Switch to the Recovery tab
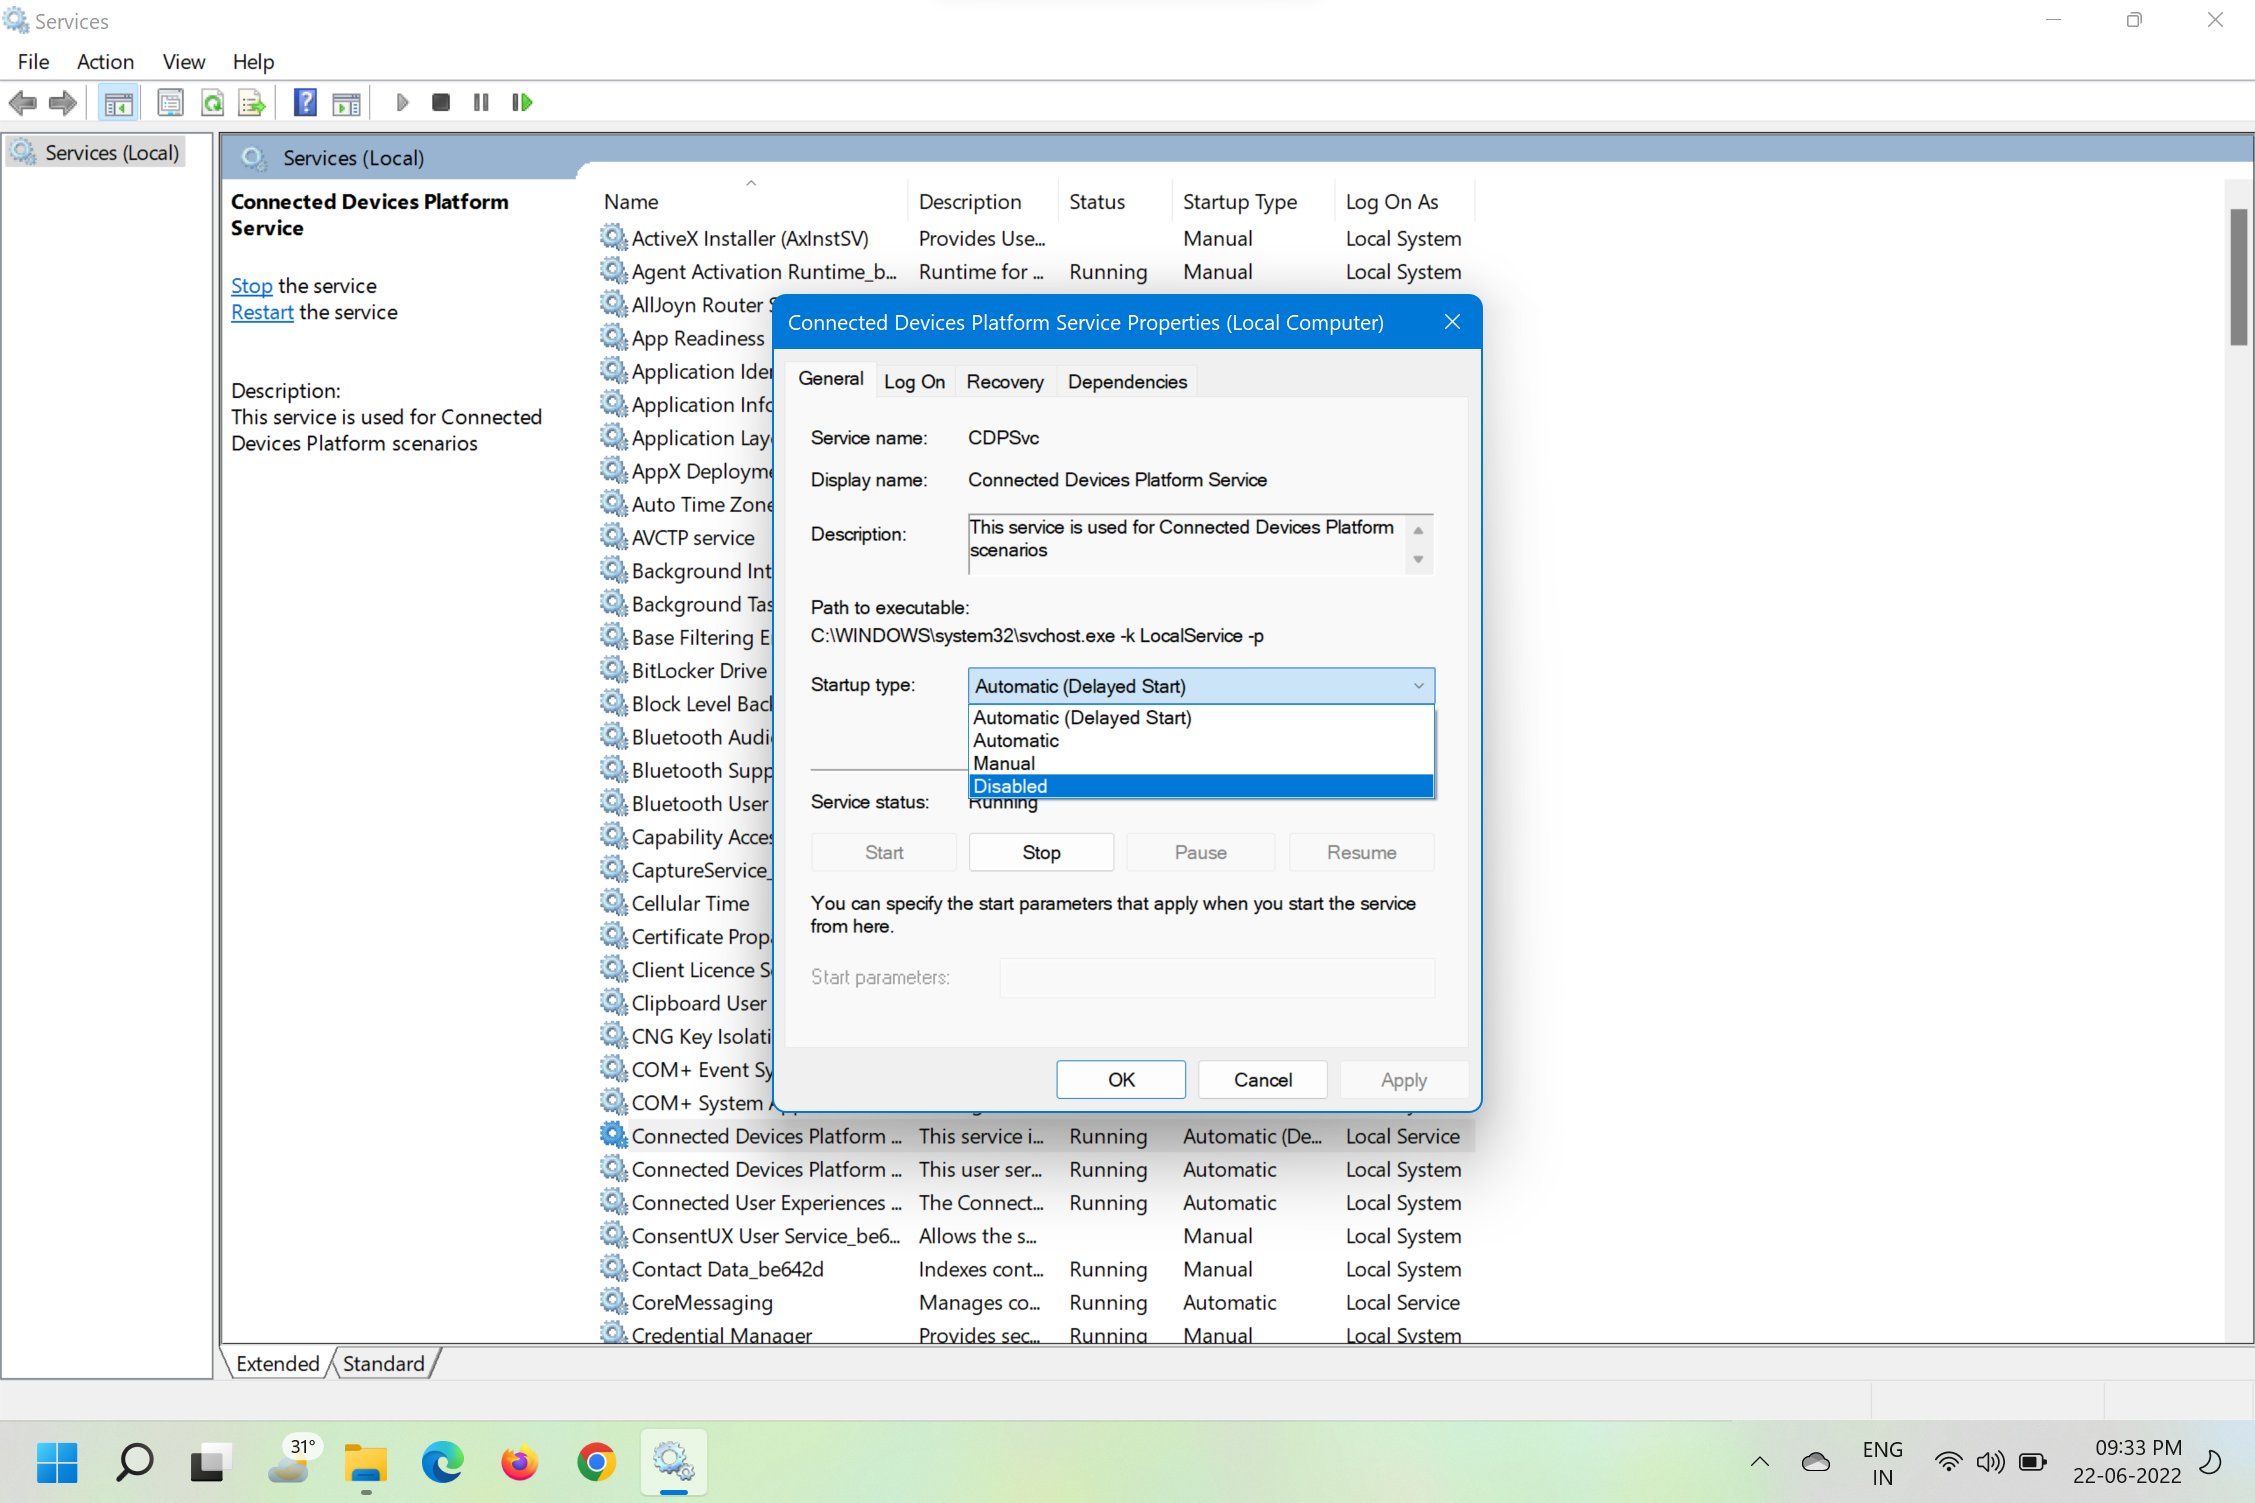 tap(1004, 381)
